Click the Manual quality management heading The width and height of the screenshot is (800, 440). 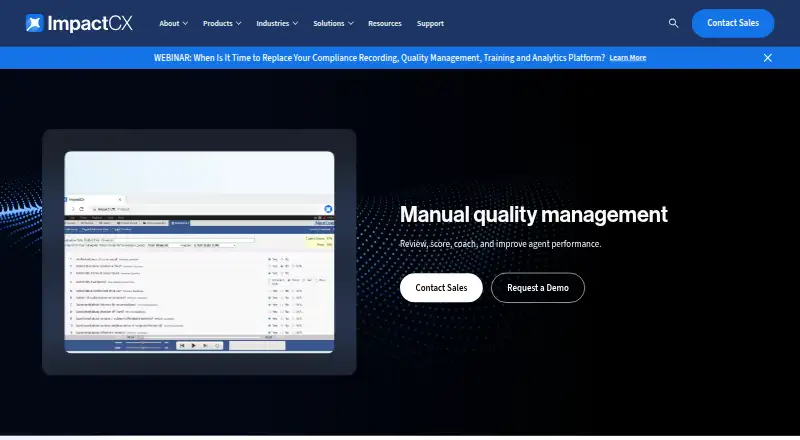tap(534, 214)
